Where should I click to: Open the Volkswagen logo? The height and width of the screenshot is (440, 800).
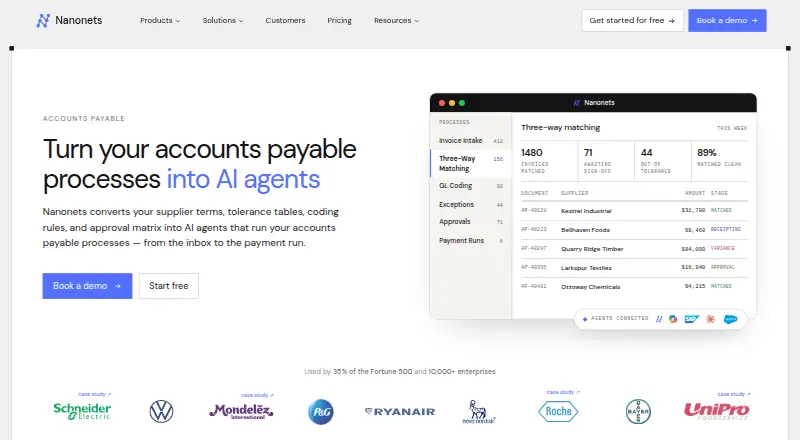[x=161, y=411]
